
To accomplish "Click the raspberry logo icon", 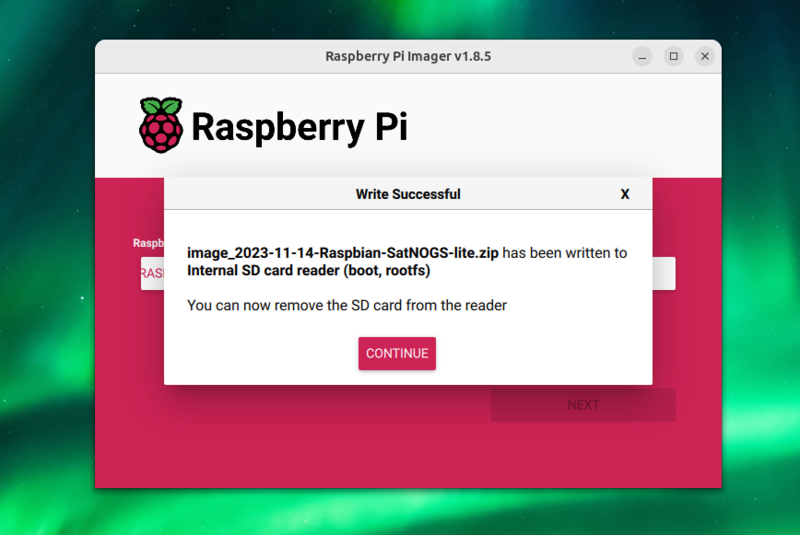I will click(161, 125).
